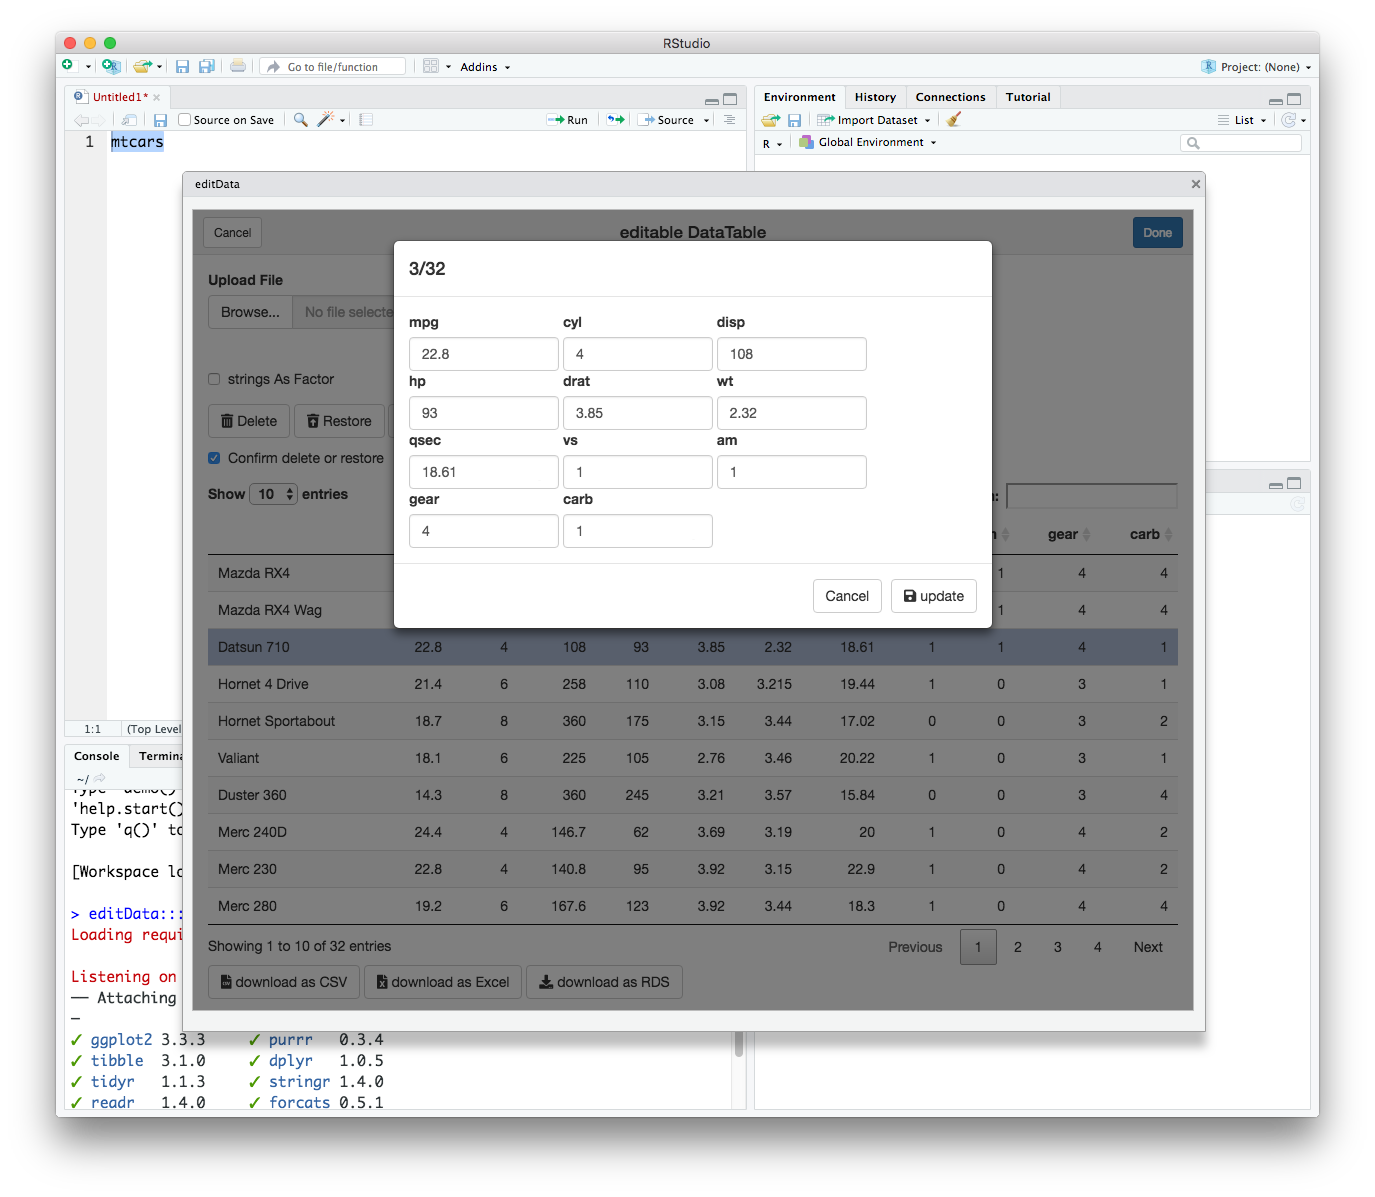Toggle the strings As Factor checkbox

(214, 379)
